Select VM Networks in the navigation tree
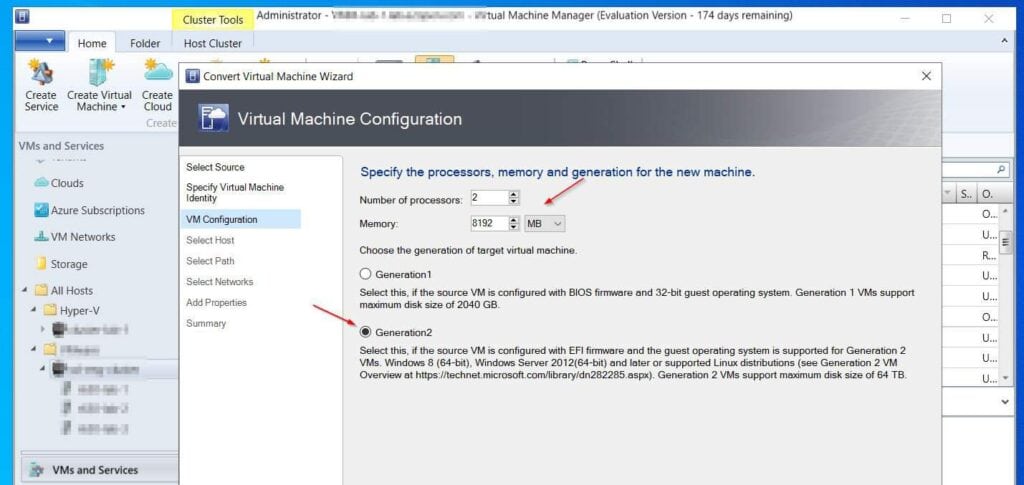The width and height of the screenshot is (1024, 485). click(x=83, y=237)
